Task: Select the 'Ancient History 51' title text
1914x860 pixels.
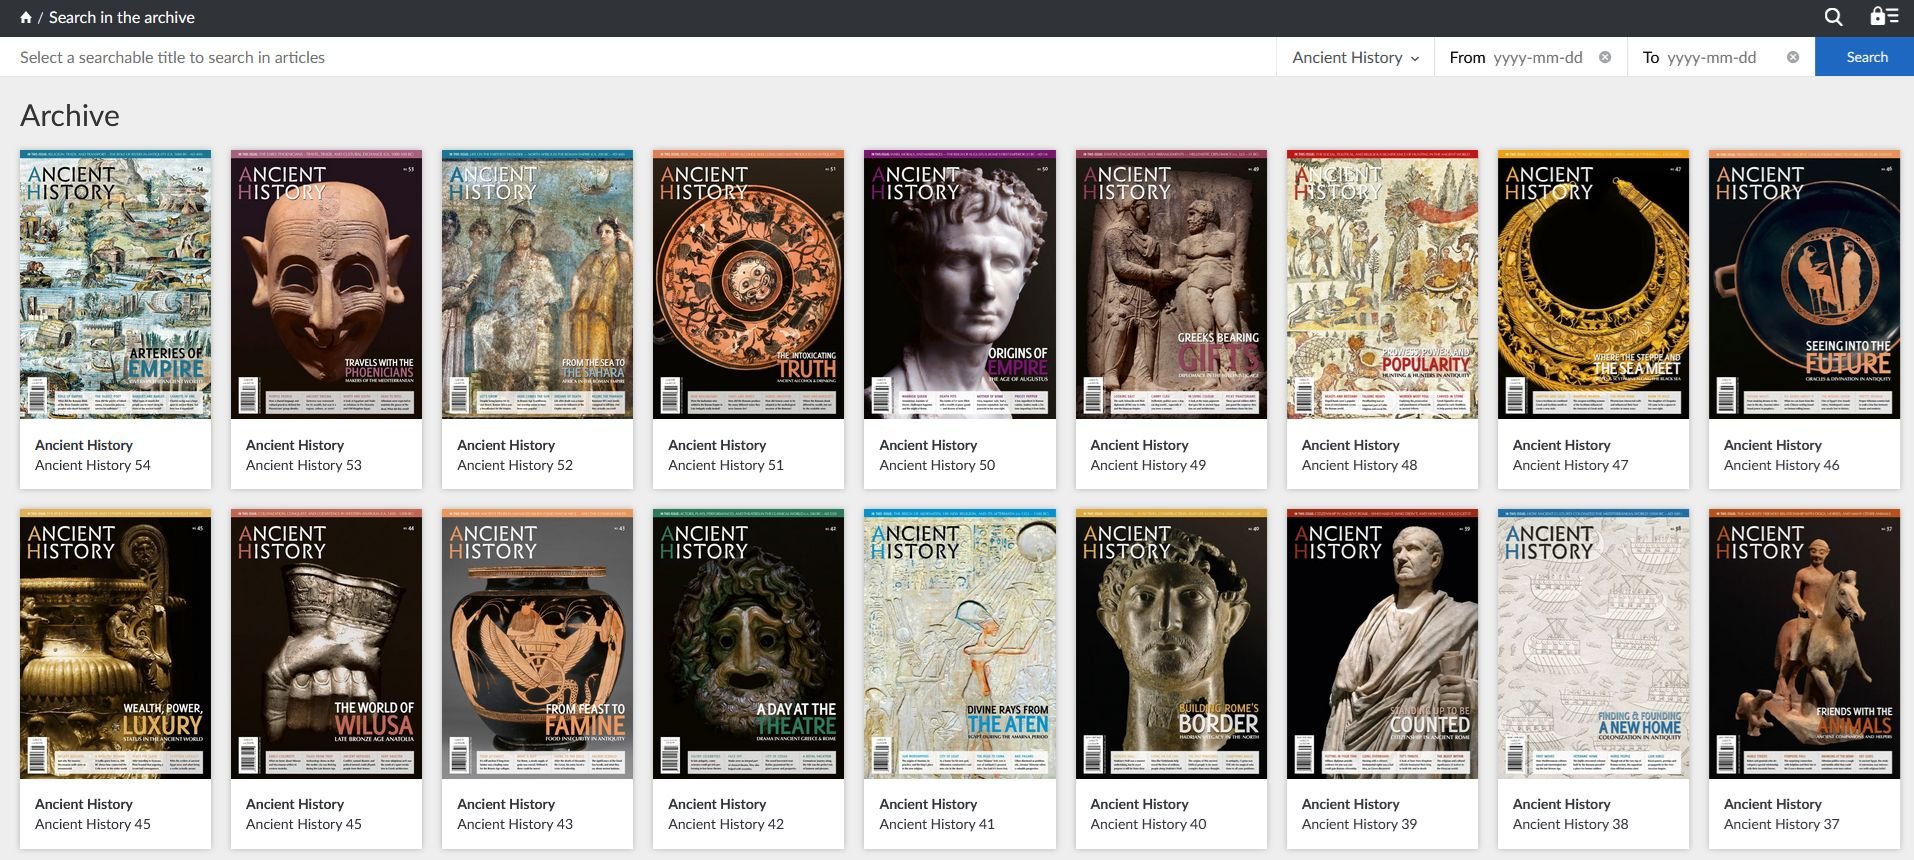Action: click(x=726, y=465)
